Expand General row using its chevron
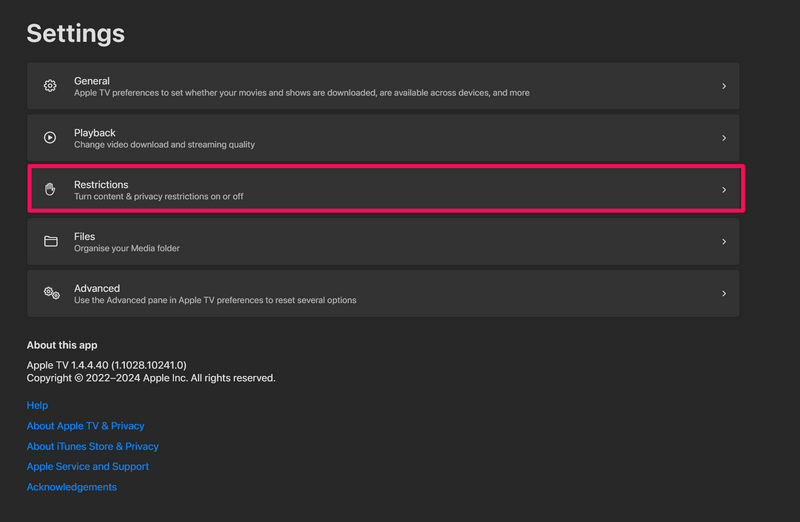Image resolution: width=800 pixels, height=522 pixels. tap(723, 86)
